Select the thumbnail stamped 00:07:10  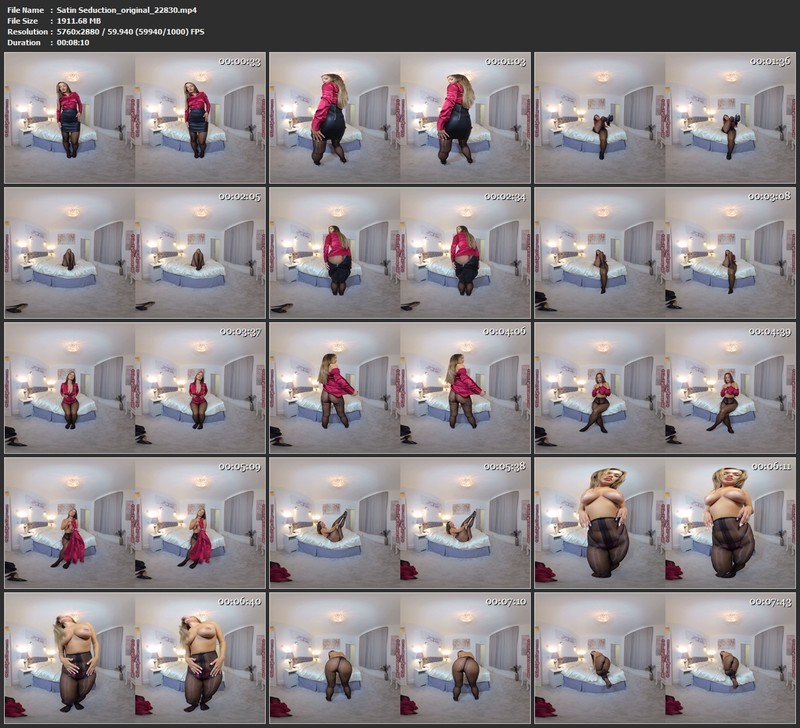tap(400, 657)
